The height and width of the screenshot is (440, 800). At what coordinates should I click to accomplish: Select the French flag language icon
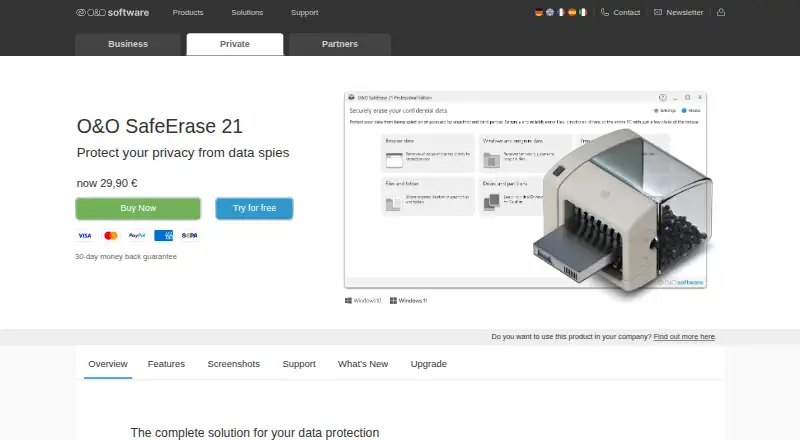[561, 12]
